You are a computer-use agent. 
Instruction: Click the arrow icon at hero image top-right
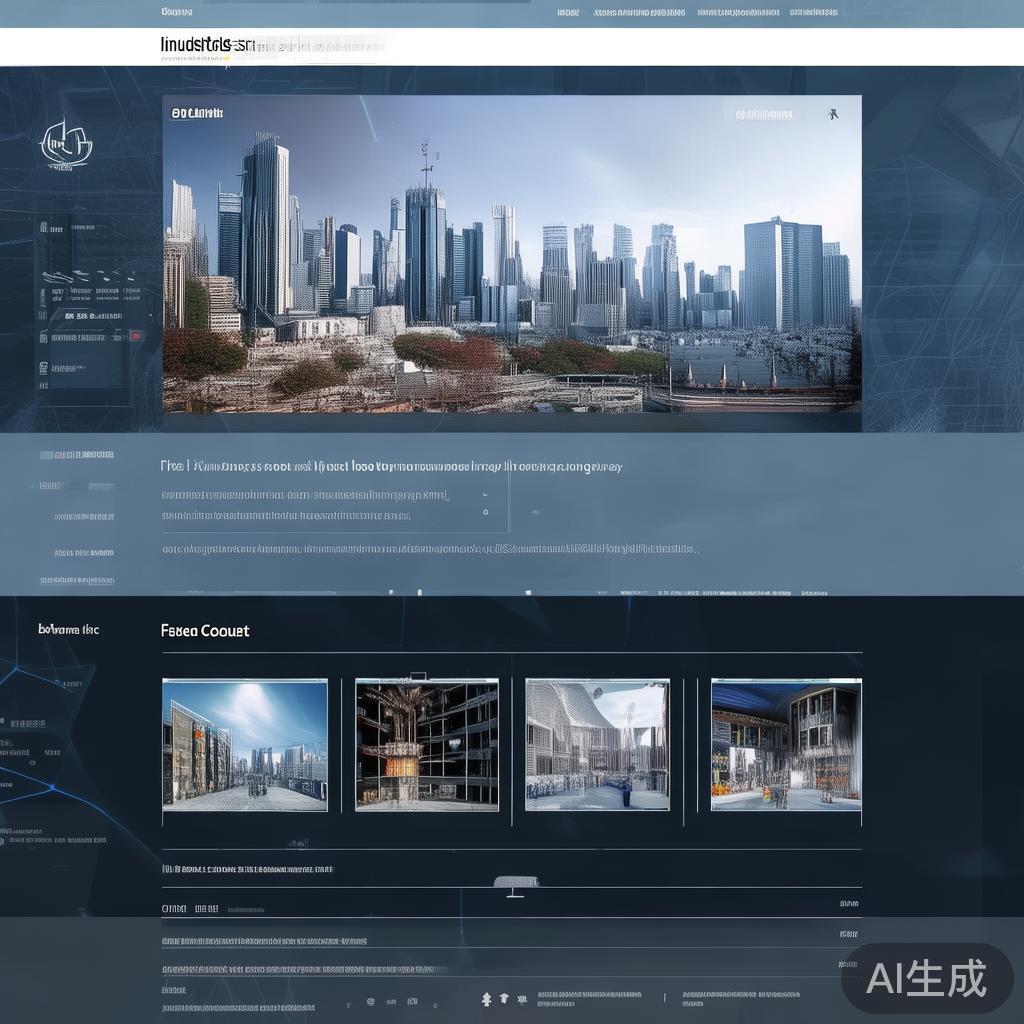click(x=833, y=115)
